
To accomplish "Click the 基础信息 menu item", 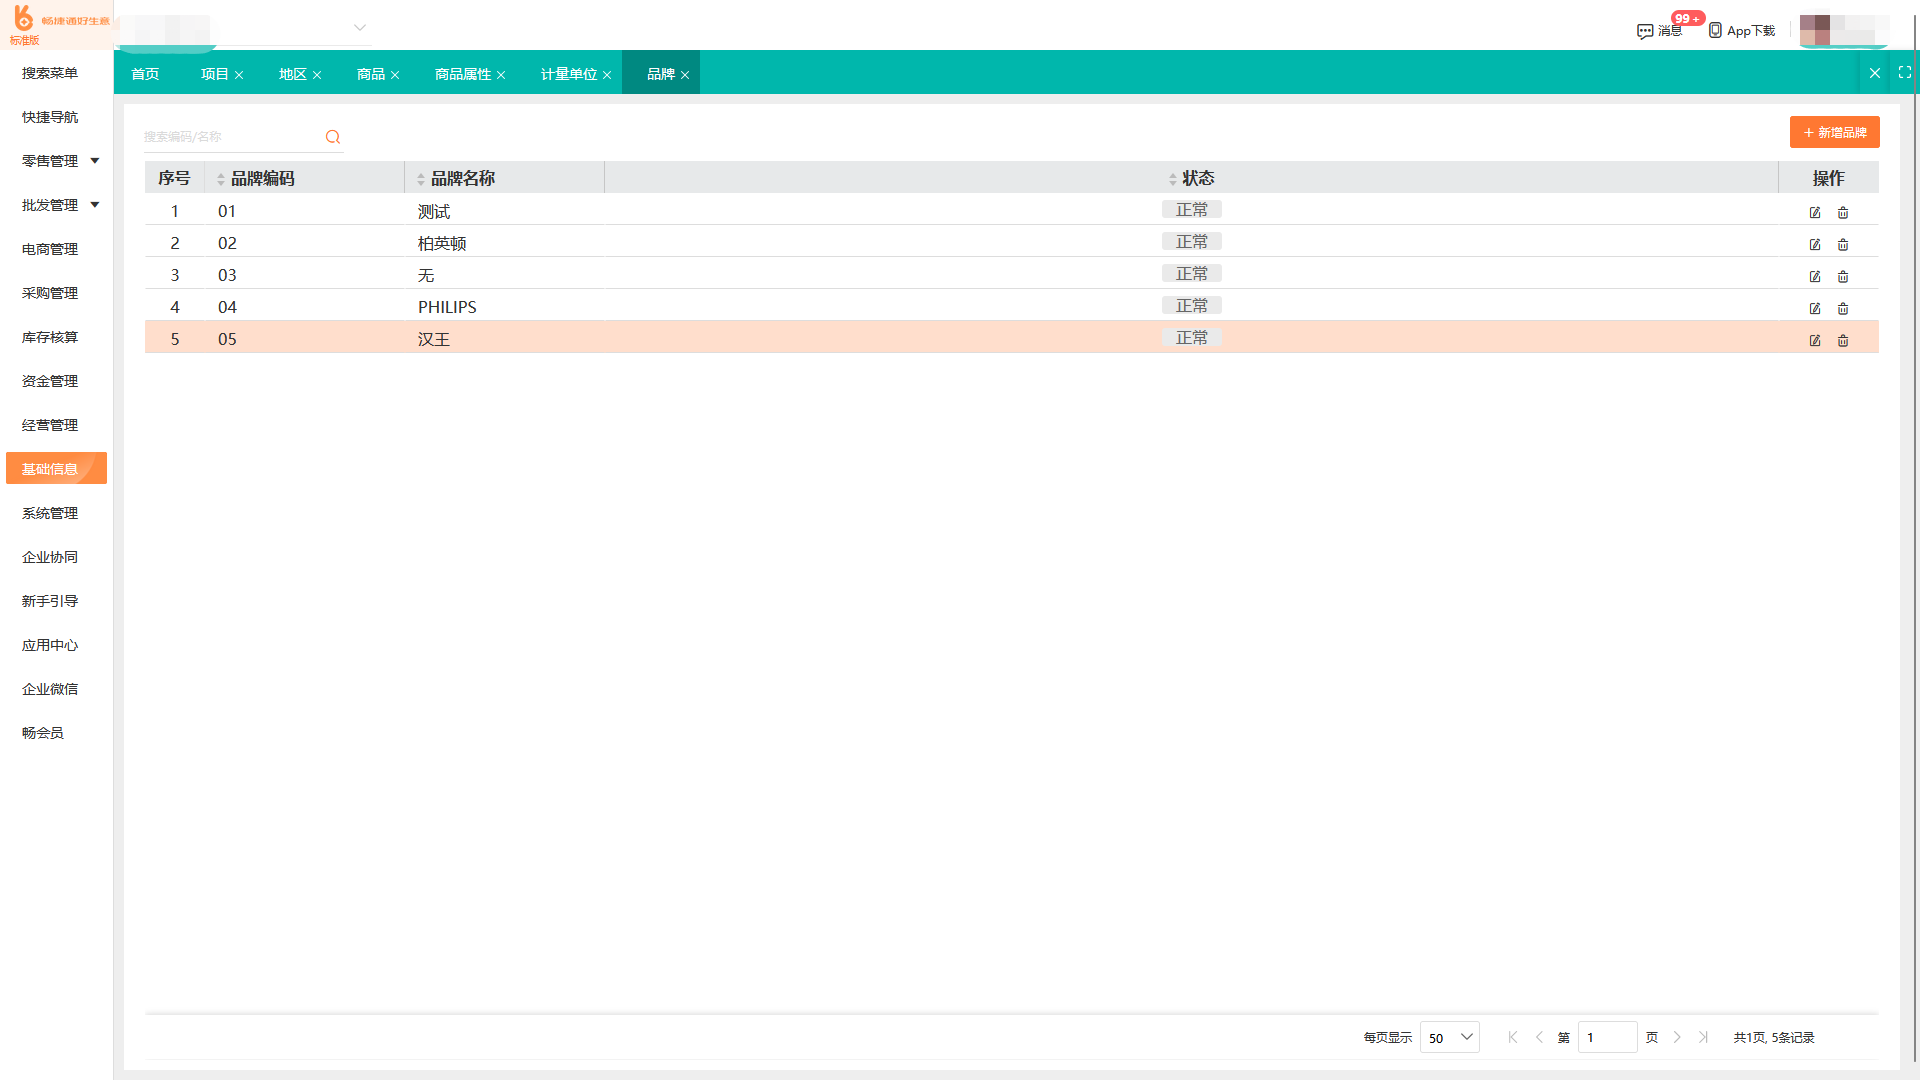I will click(x=51, y=467).
